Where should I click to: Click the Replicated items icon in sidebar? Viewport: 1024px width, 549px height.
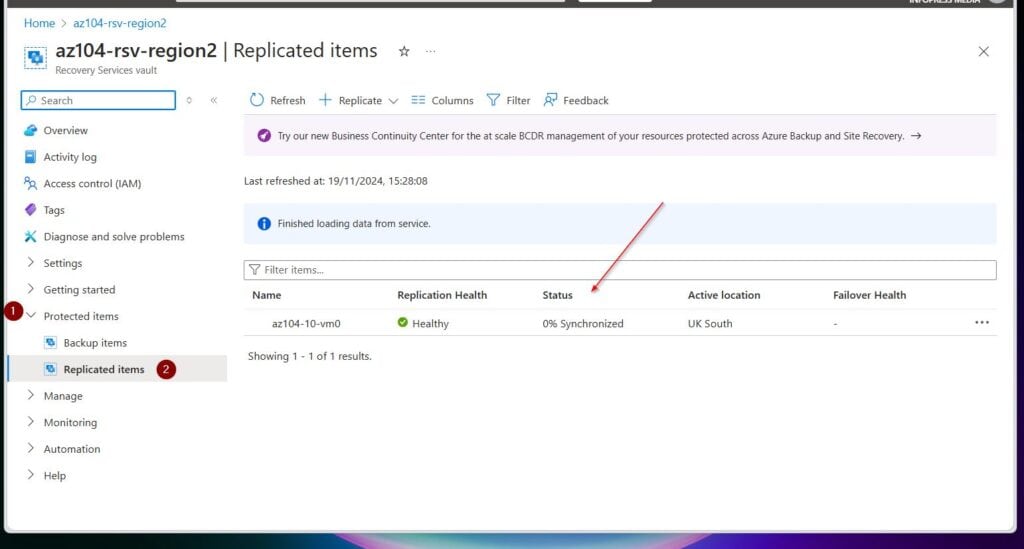tap(50, 369)
